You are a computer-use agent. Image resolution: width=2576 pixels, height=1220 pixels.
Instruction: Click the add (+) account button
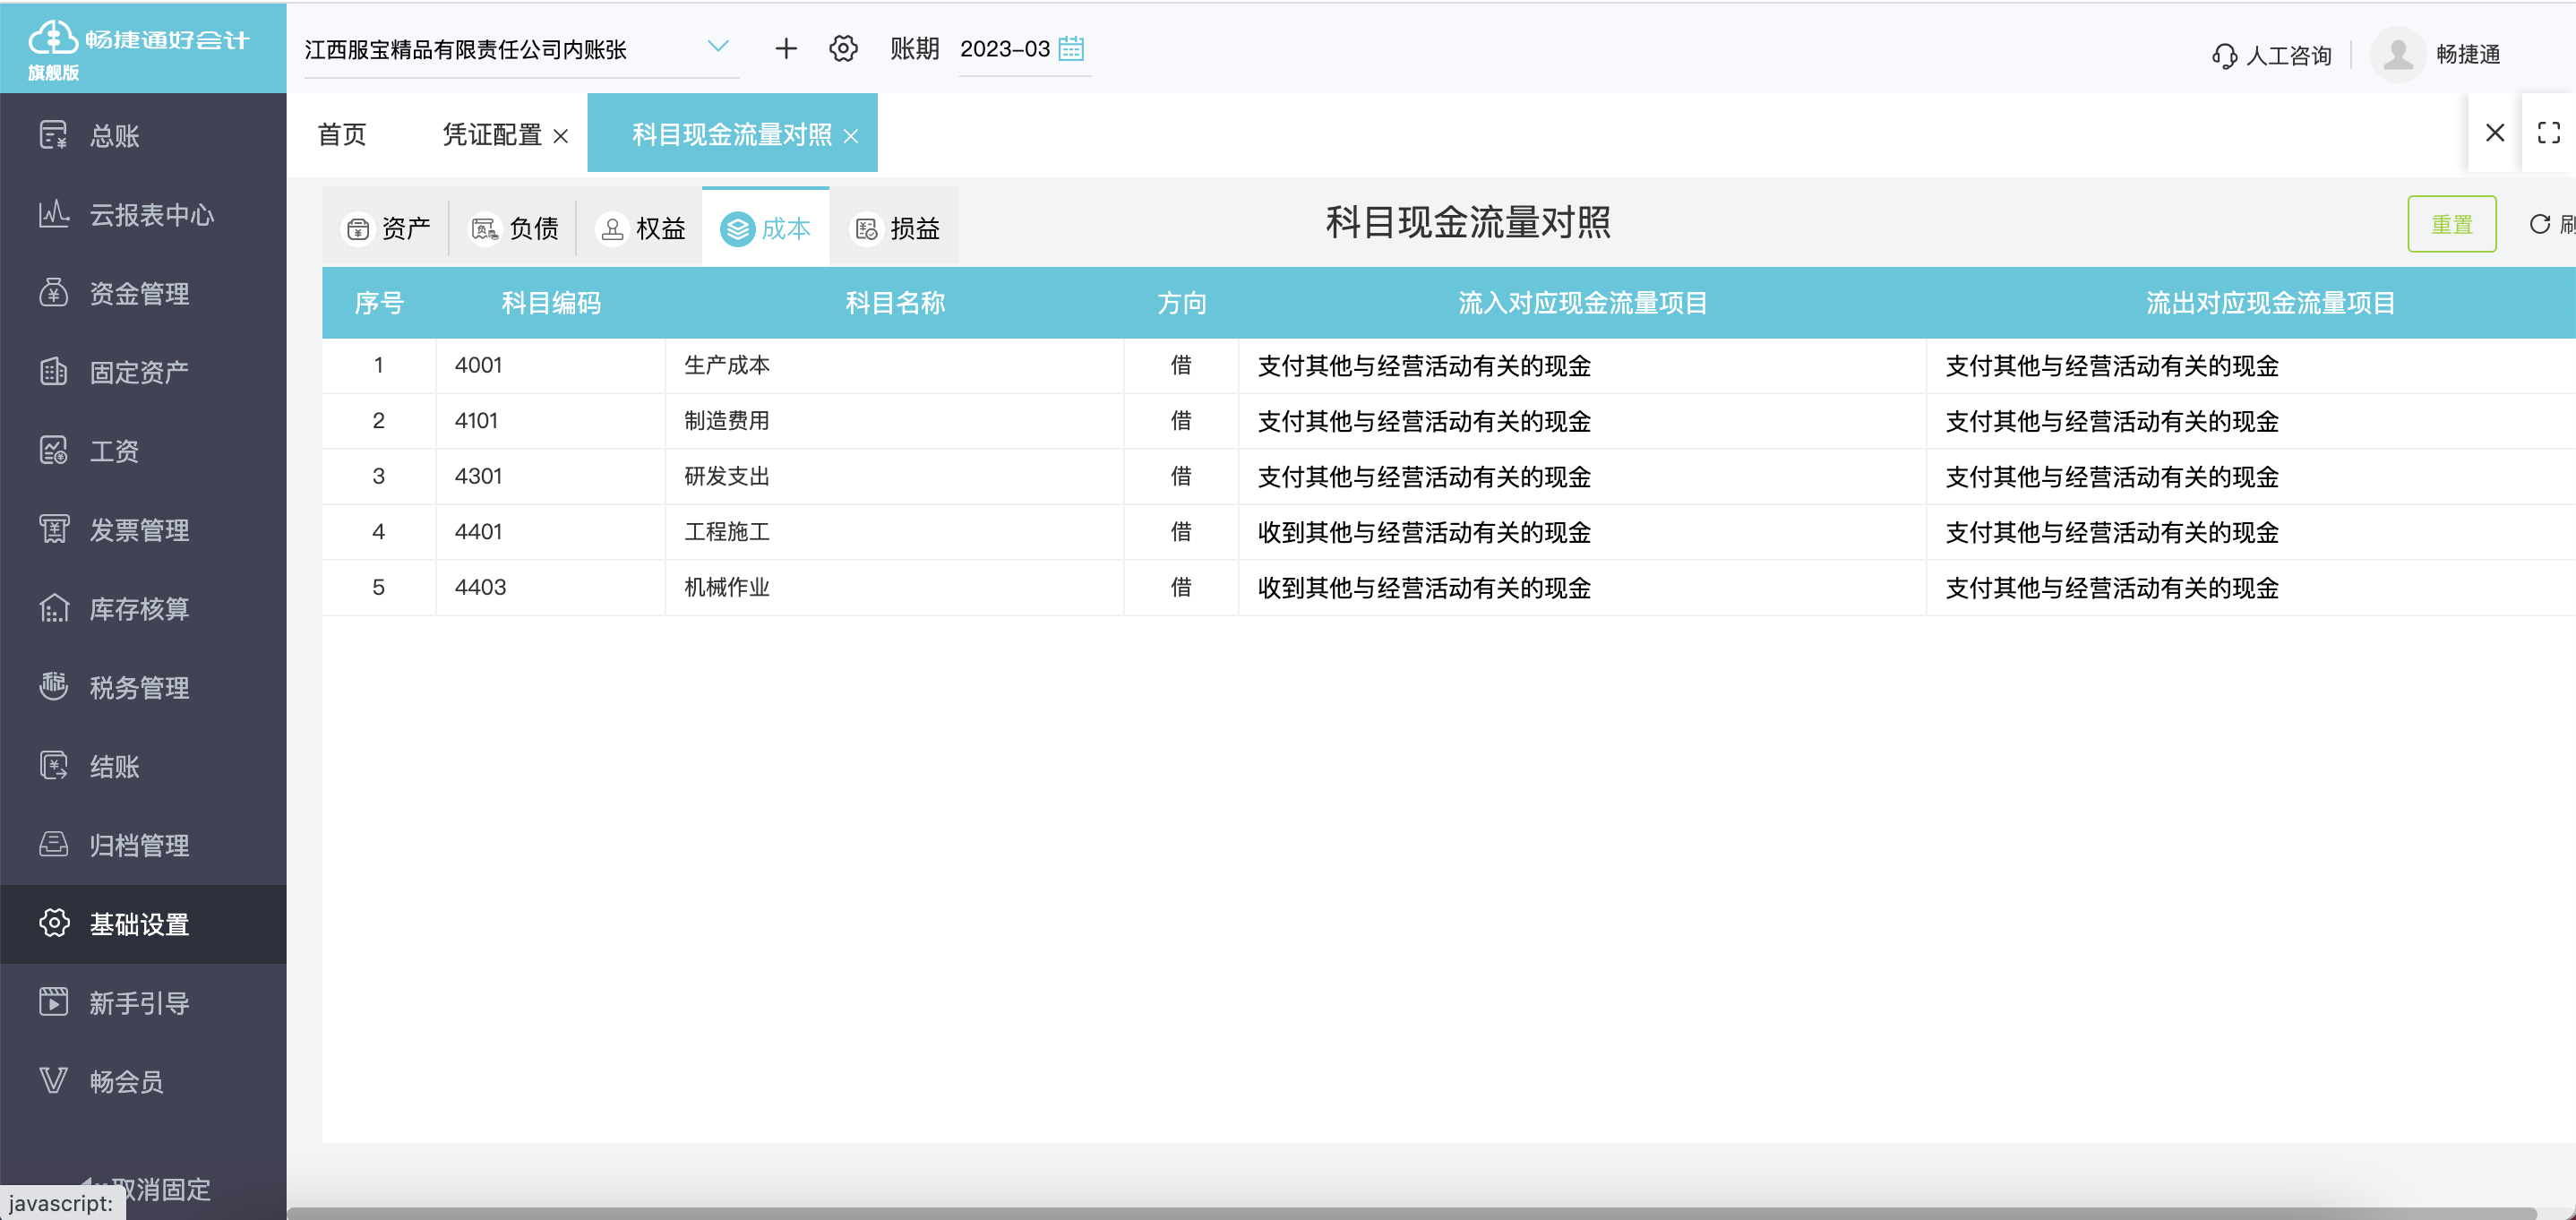click(x=786, y=47)
